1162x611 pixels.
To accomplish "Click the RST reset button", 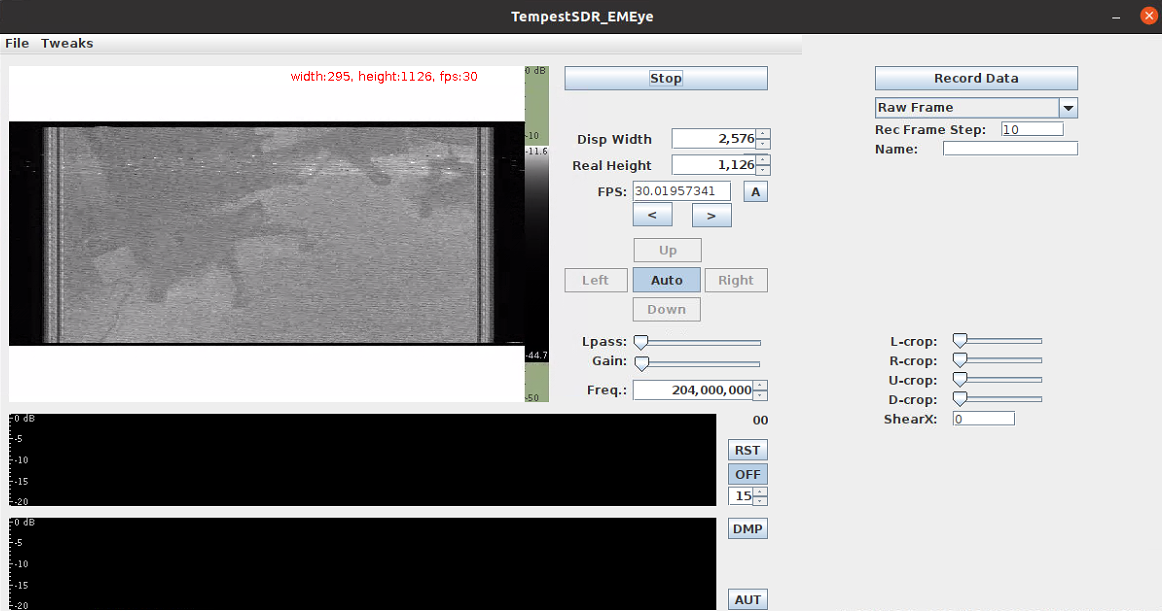I will click(747, 450).
